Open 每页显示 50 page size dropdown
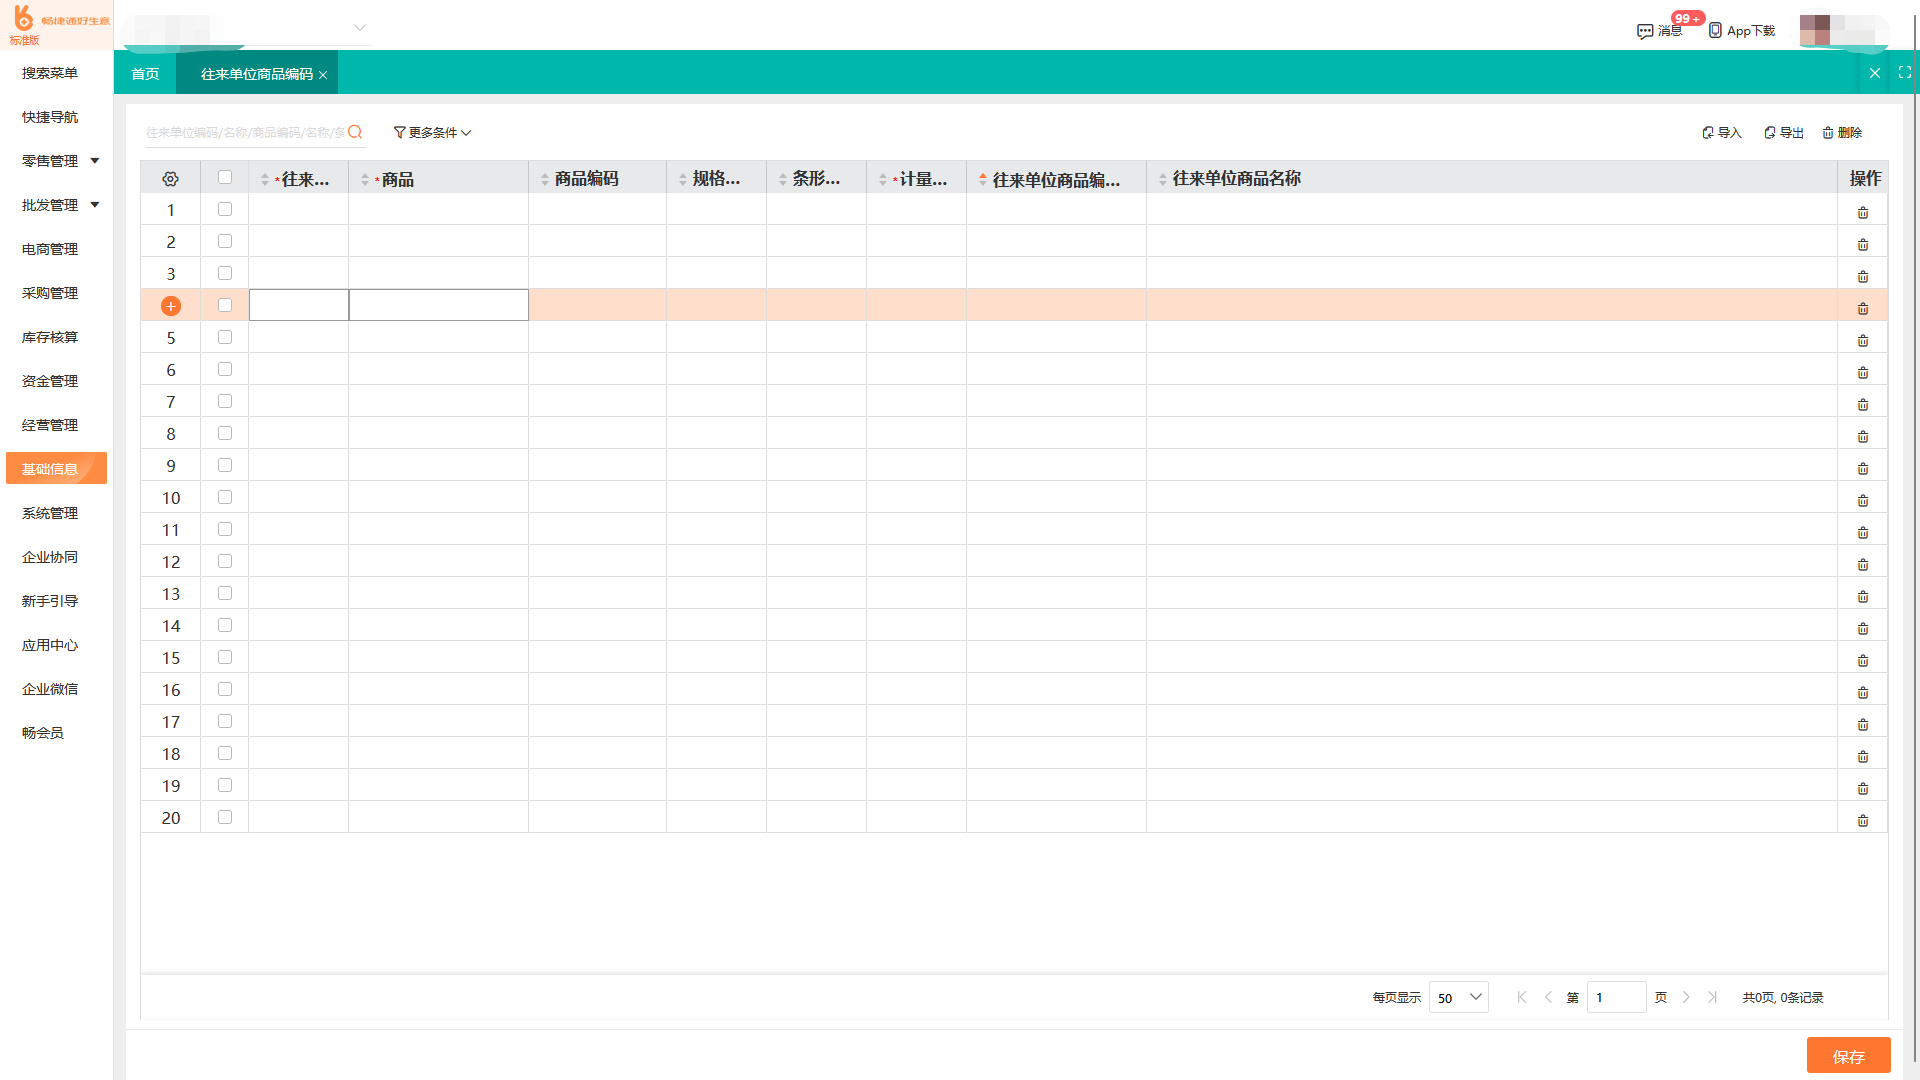 click(1458, 997)
